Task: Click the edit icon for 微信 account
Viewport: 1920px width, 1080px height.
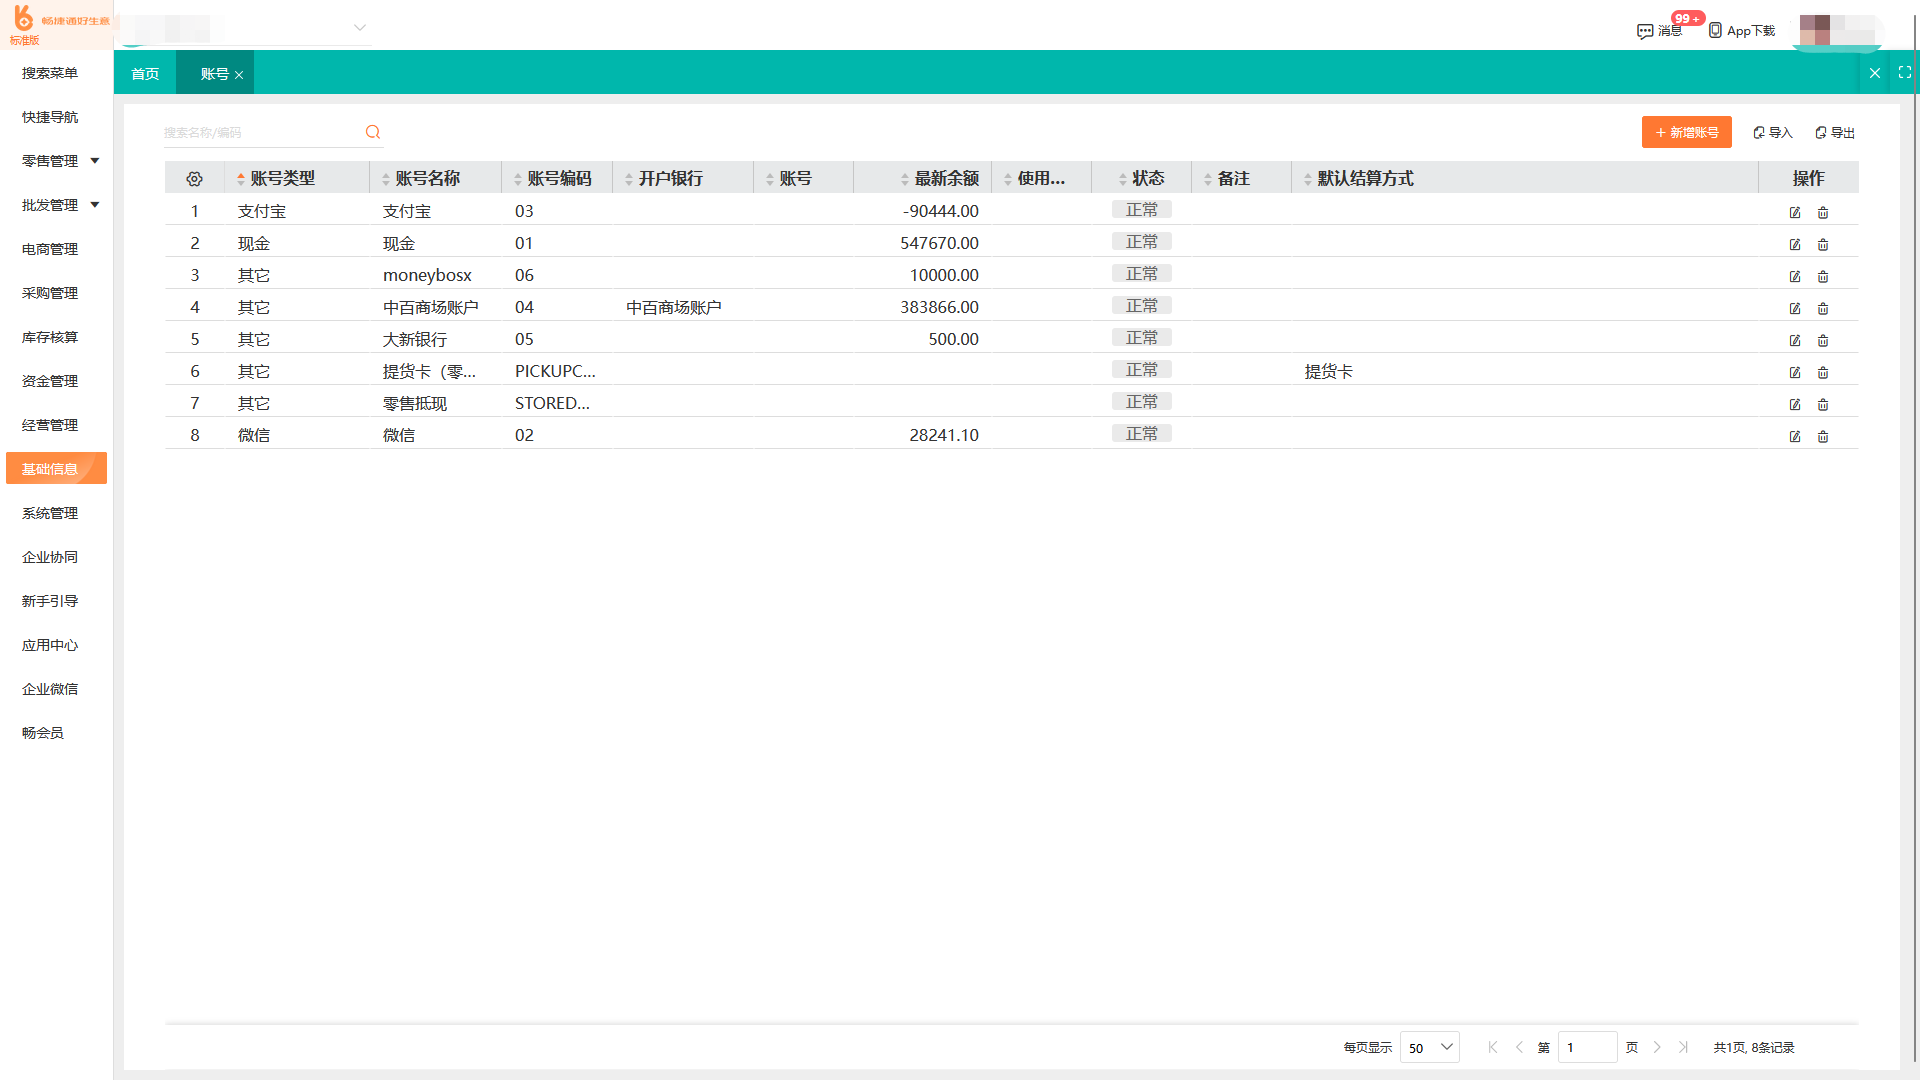Action: point(1793,435)
